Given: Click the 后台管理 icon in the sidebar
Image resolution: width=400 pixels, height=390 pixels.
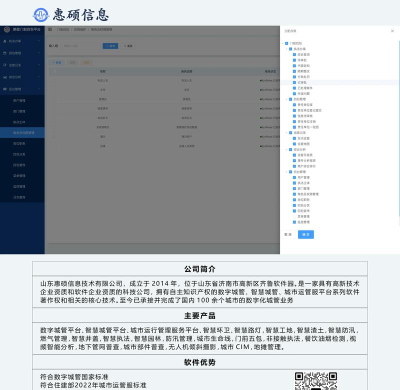Looking at the screenshot, I should [x=5, y=89].
